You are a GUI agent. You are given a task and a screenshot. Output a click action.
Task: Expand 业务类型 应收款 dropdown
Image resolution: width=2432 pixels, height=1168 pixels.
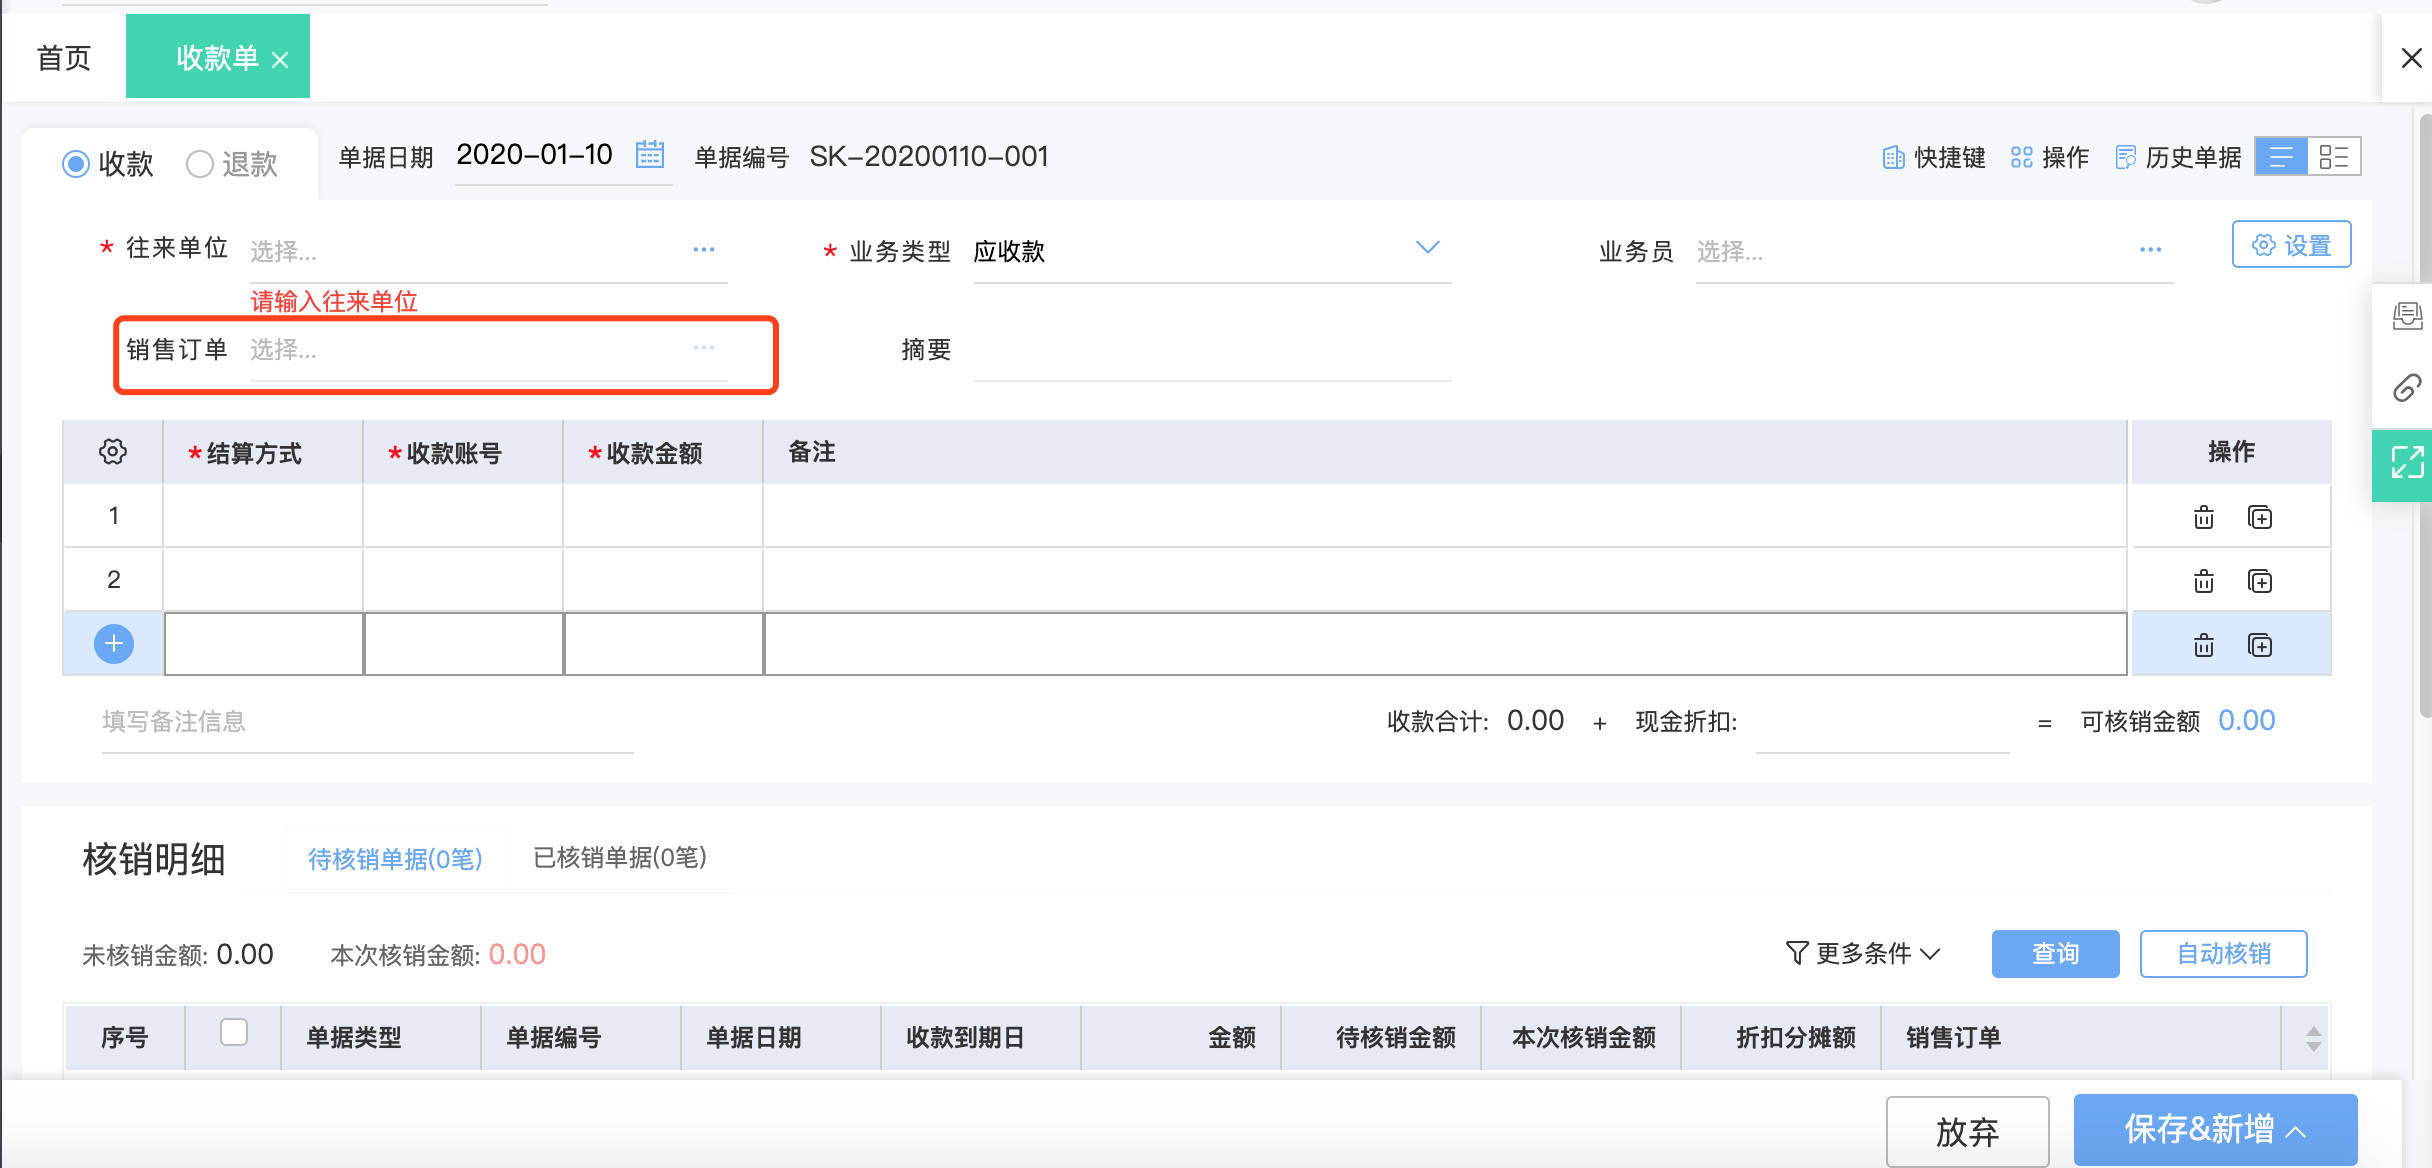[1427, 248]
